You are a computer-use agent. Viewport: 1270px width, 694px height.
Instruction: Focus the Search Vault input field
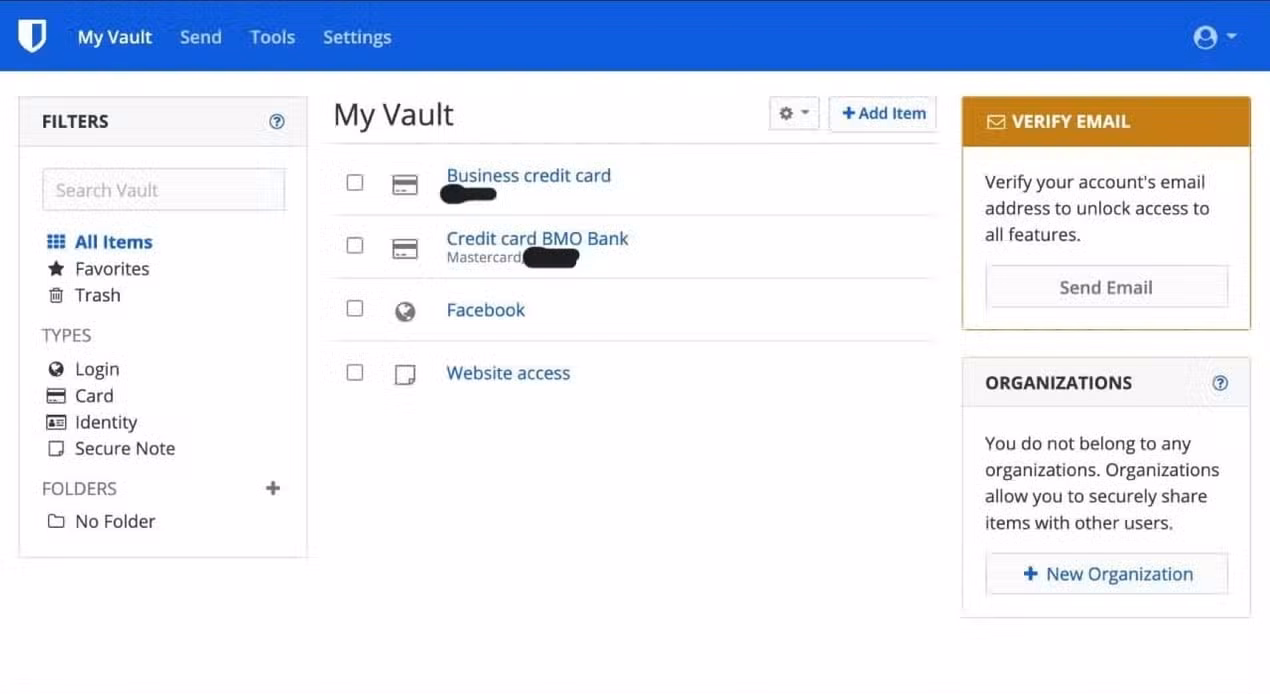(x=164, y=190)
